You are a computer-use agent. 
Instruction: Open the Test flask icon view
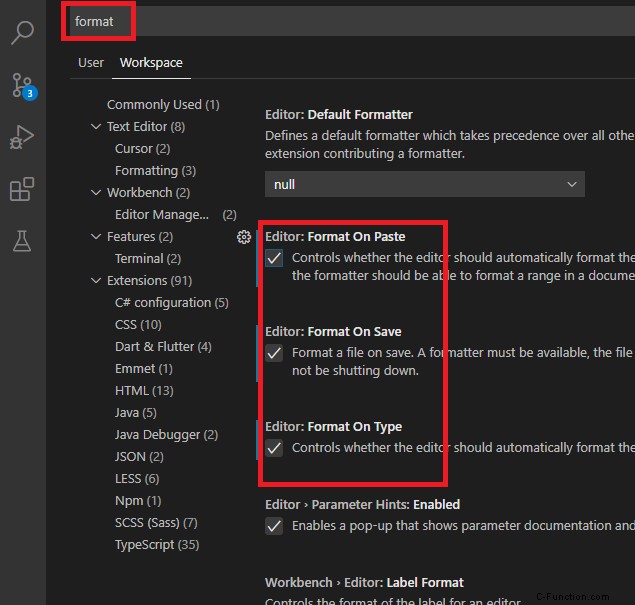[x=22, y=240]
